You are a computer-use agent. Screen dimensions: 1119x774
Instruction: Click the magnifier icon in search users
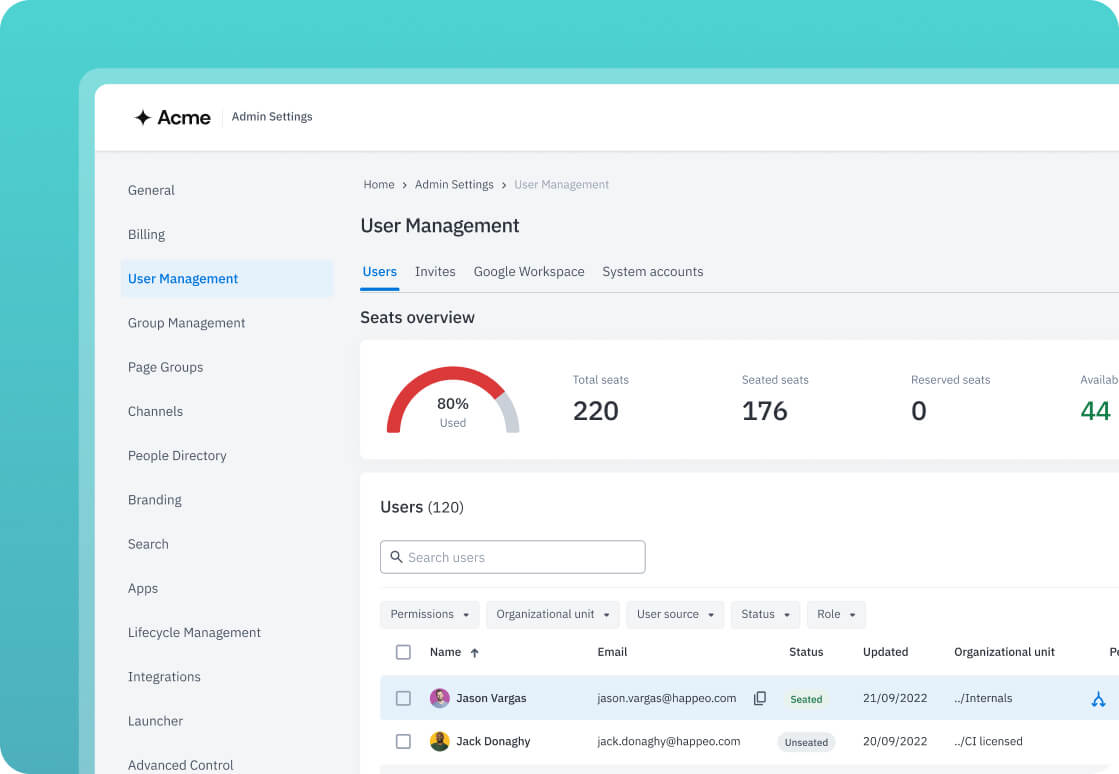397,557
